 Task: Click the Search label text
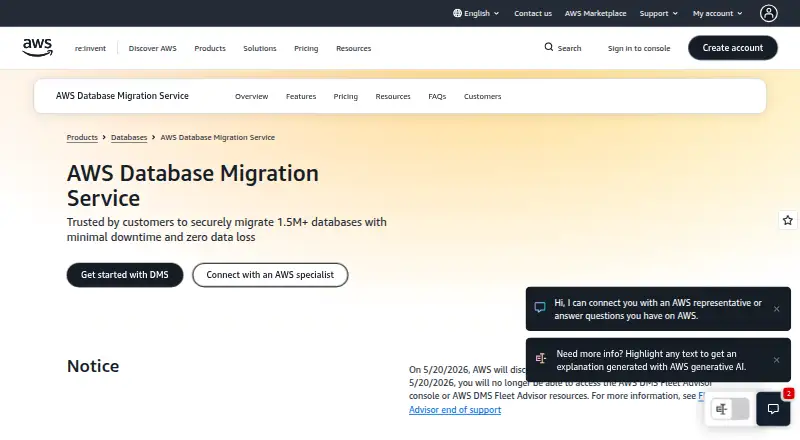[x=569, y=48]
